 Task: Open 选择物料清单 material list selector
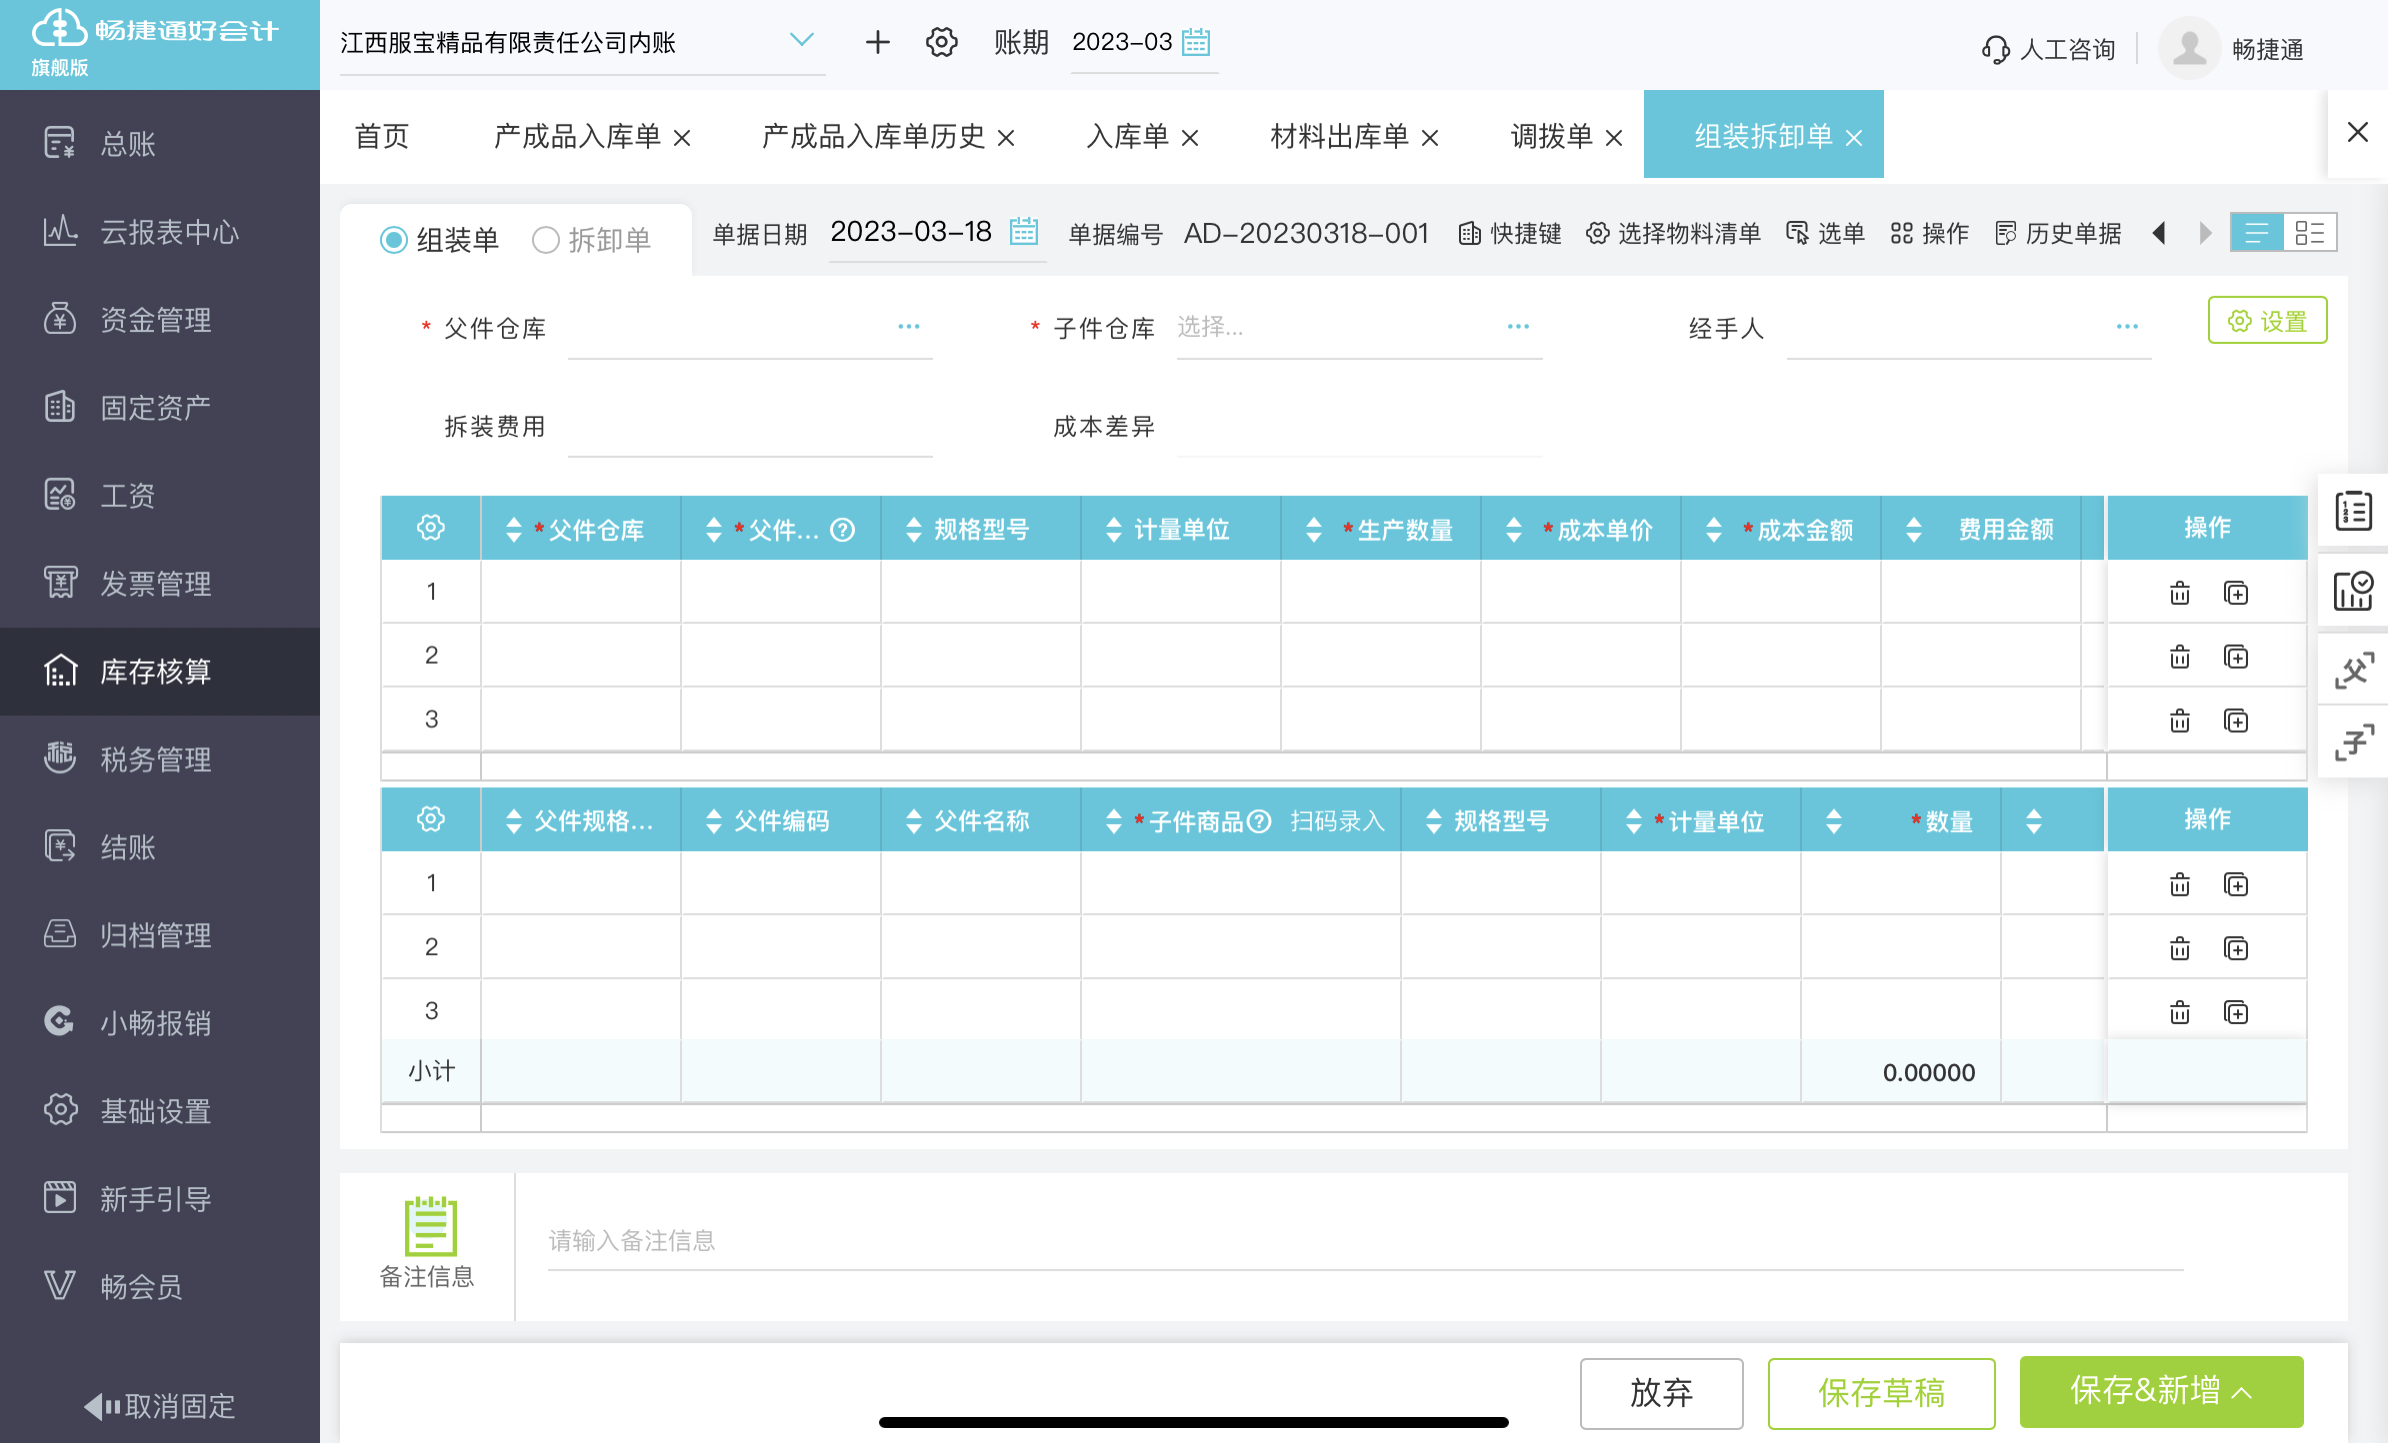pos(1677,235)
